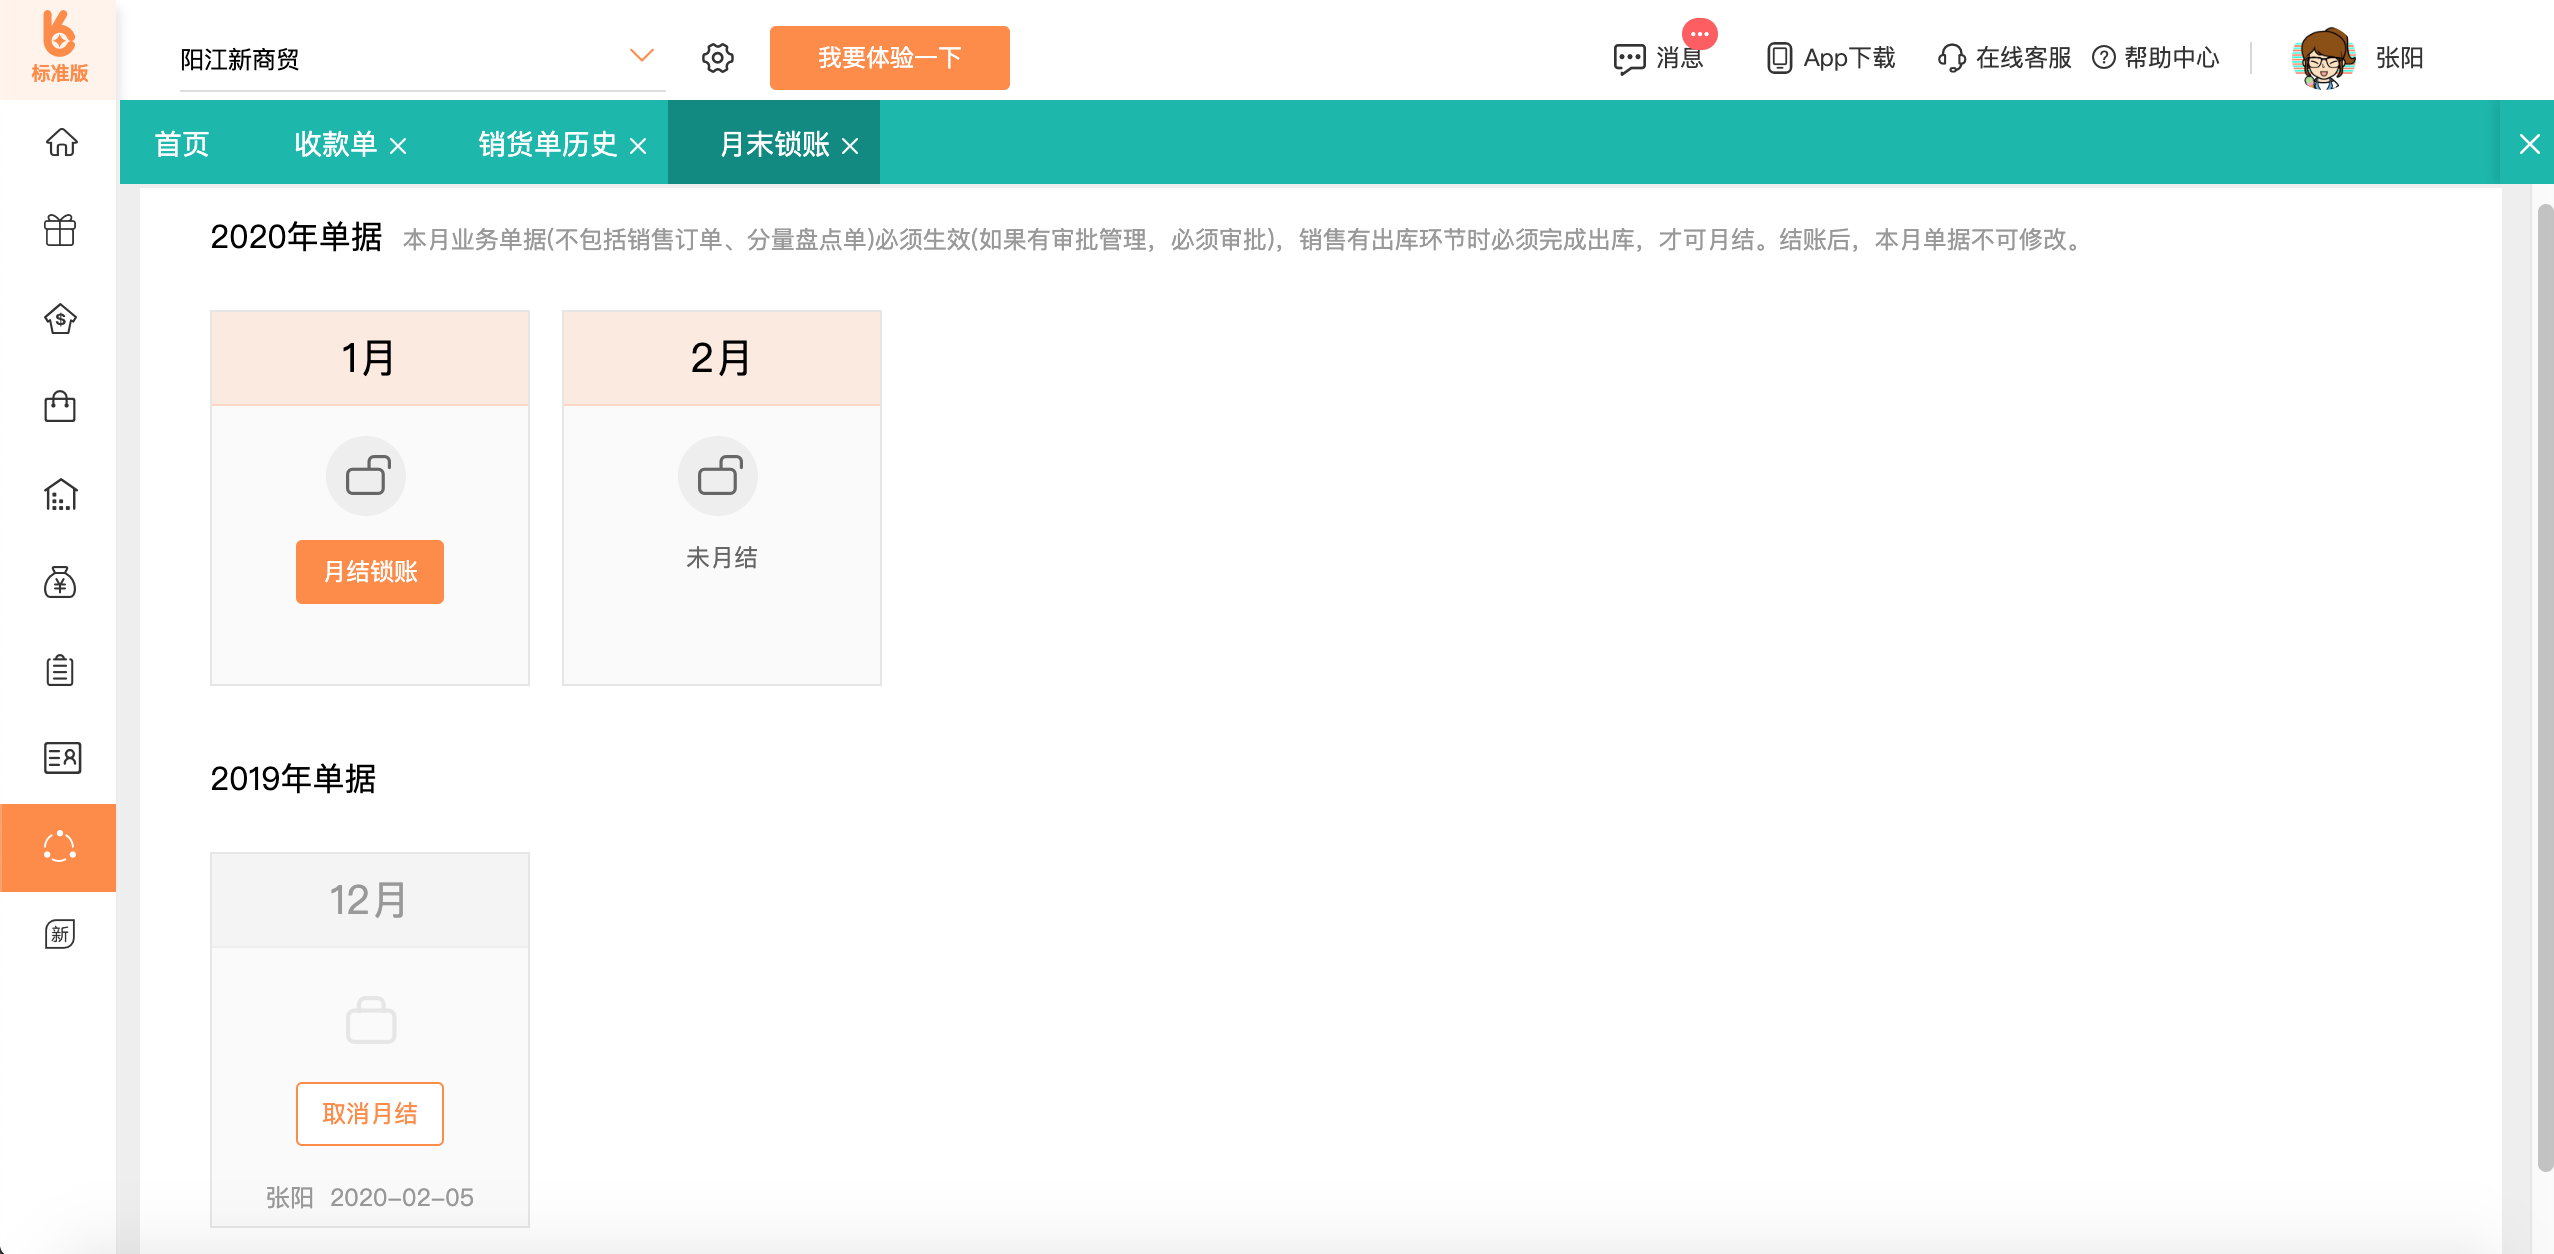Click the new feature badge icon
The width and height of the screenshot is (2554, 1254).
point(60,935)
